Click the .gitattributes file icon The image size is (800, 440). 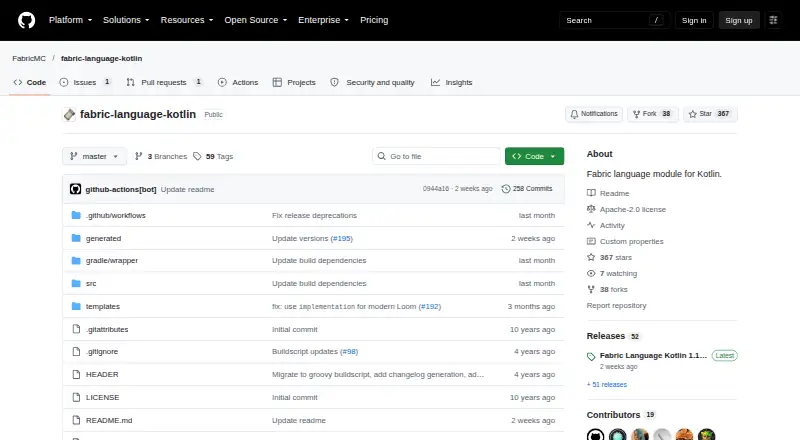click(x=76, y=329)
